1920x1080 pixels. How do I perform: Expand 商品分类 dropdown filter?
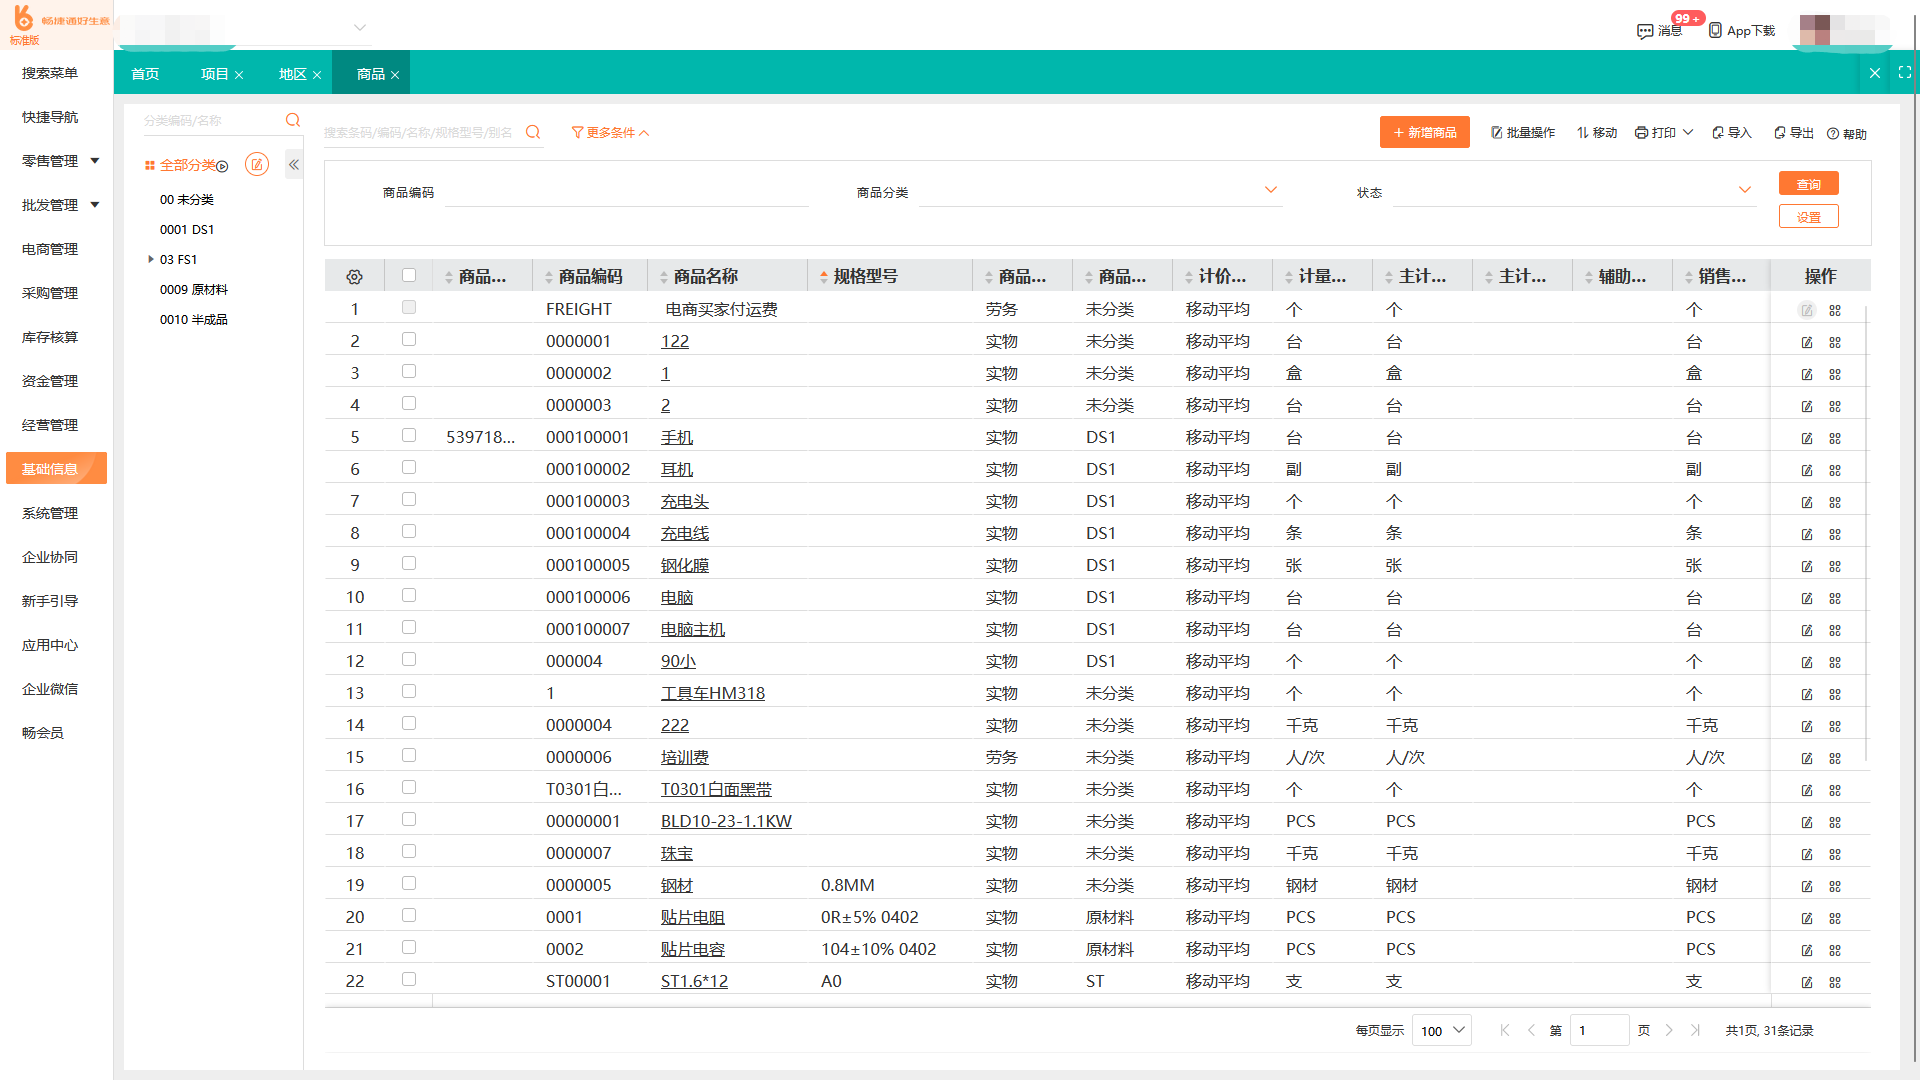point(1263,193)
